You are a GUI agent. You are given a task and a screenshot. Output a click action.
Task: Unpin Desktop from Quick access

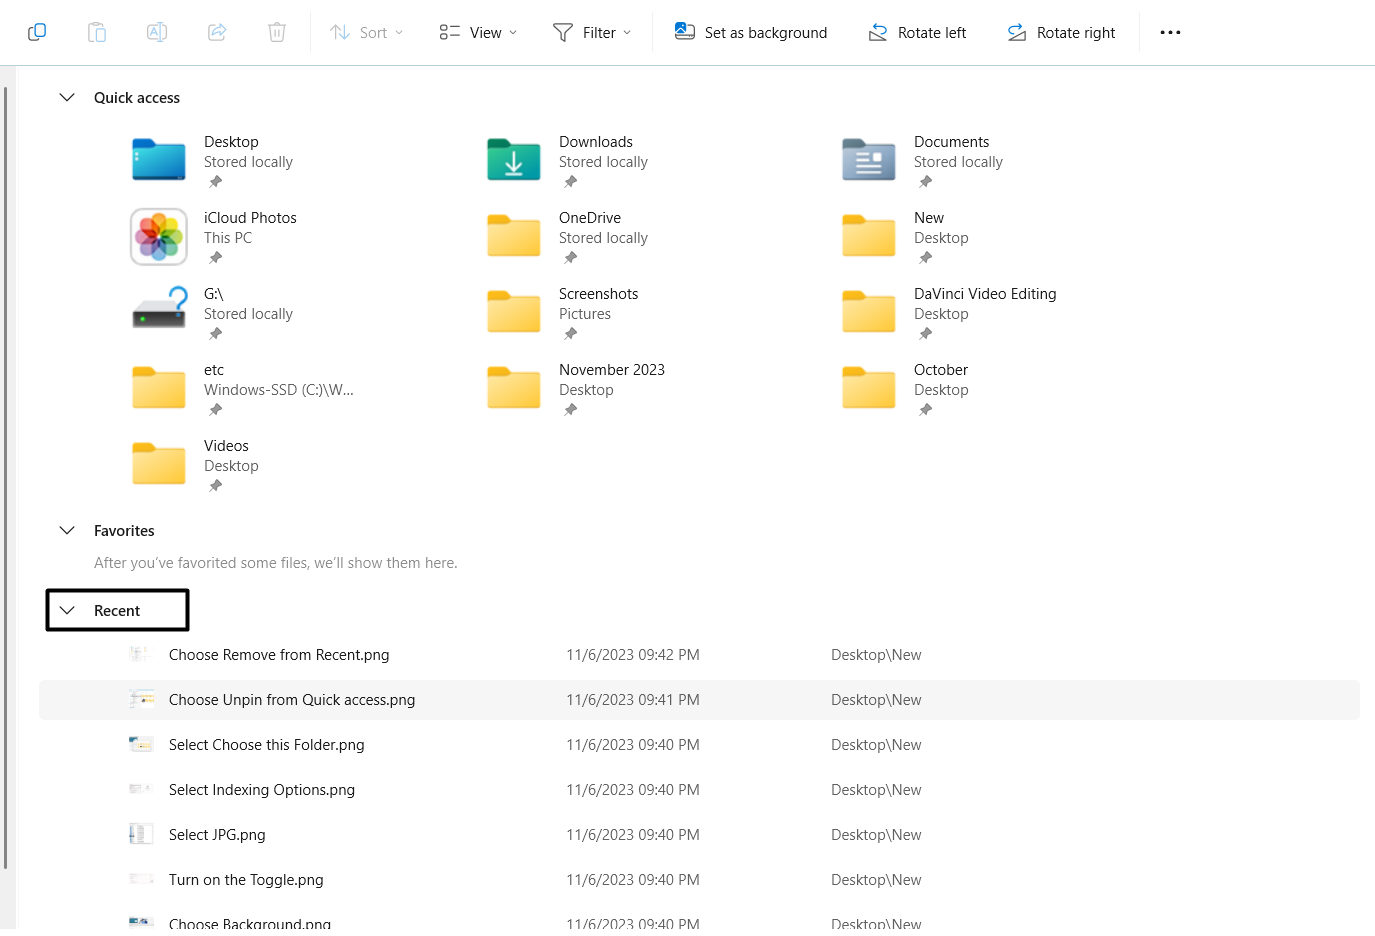click(214, 181)
